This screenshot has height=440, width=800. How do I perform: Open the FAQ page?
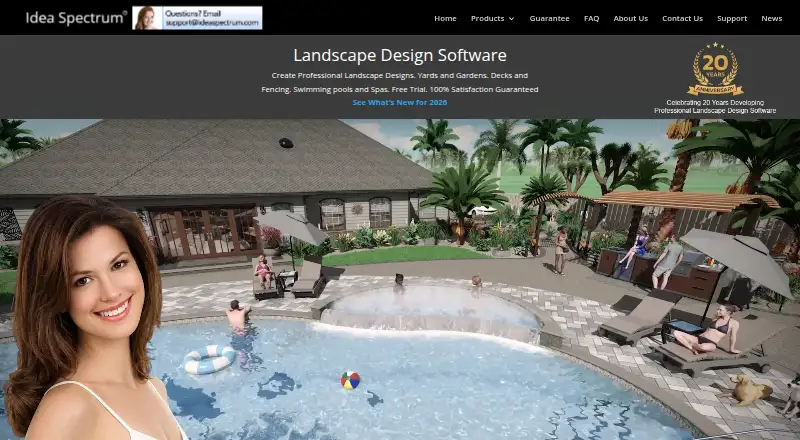(x=591, y=18)
